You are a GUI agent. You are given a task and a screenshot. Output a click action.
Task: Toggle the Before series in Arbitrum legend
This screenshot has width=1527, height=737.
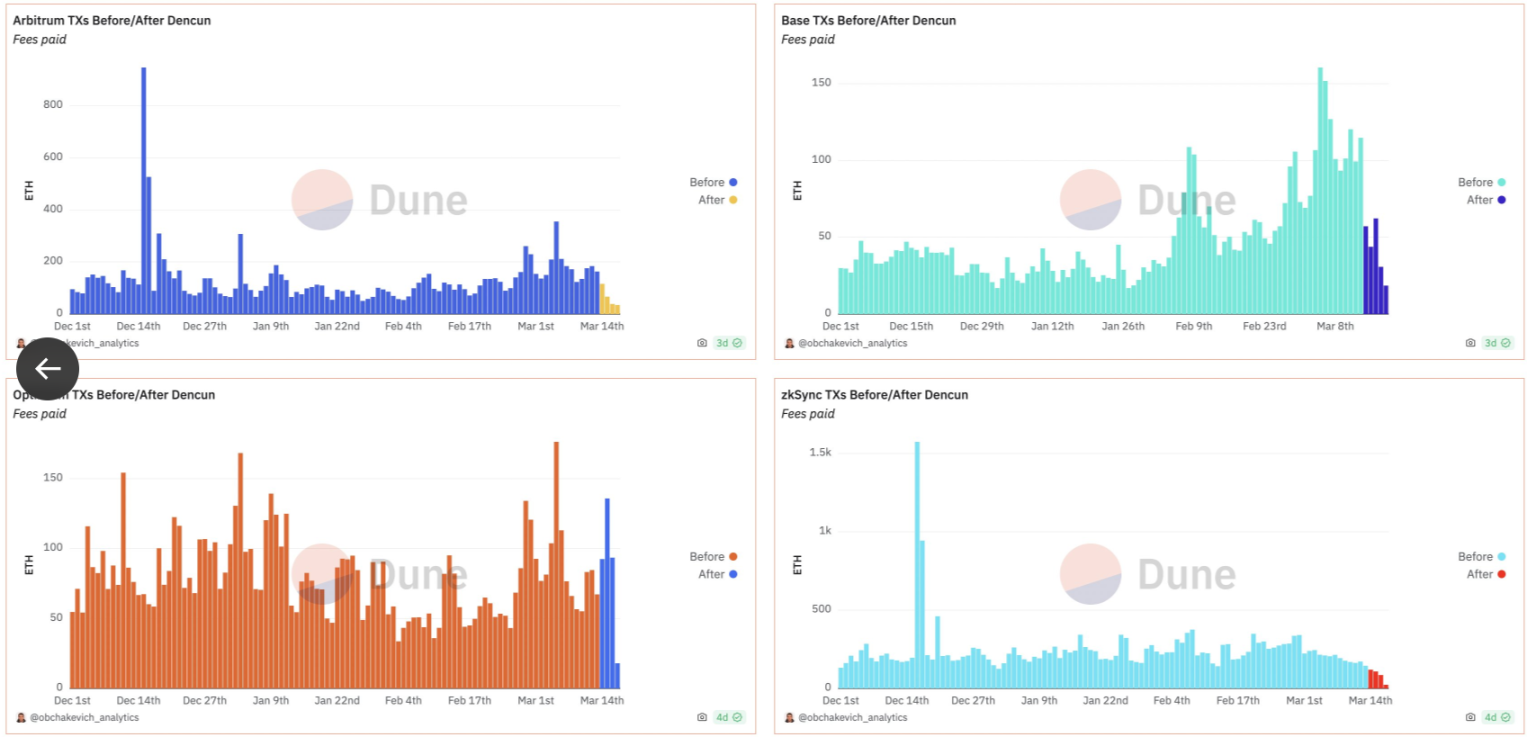click(712, 182)
